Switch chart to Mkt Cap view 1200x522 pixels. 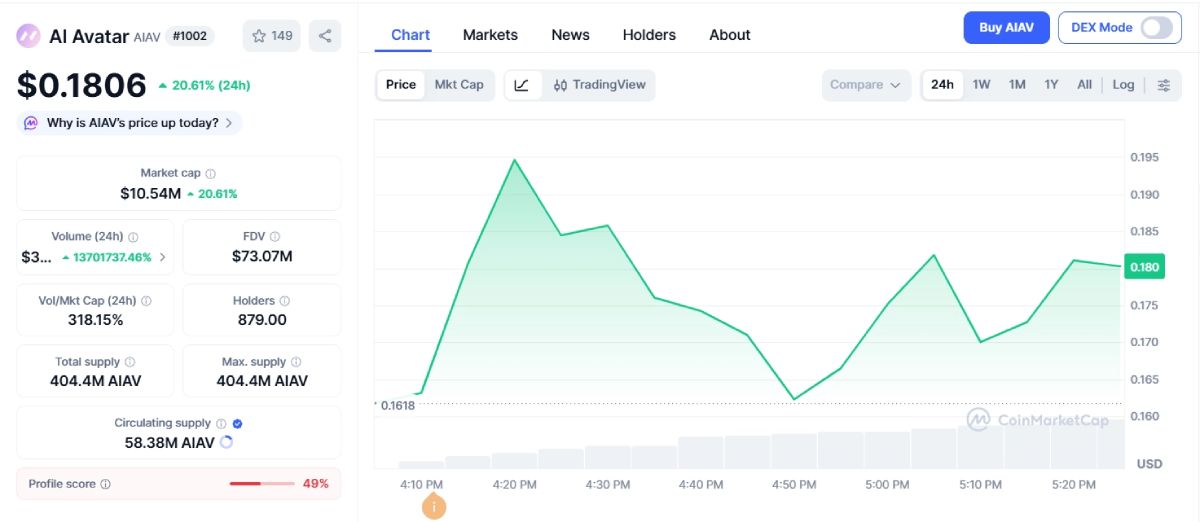[x=459, y=85]
